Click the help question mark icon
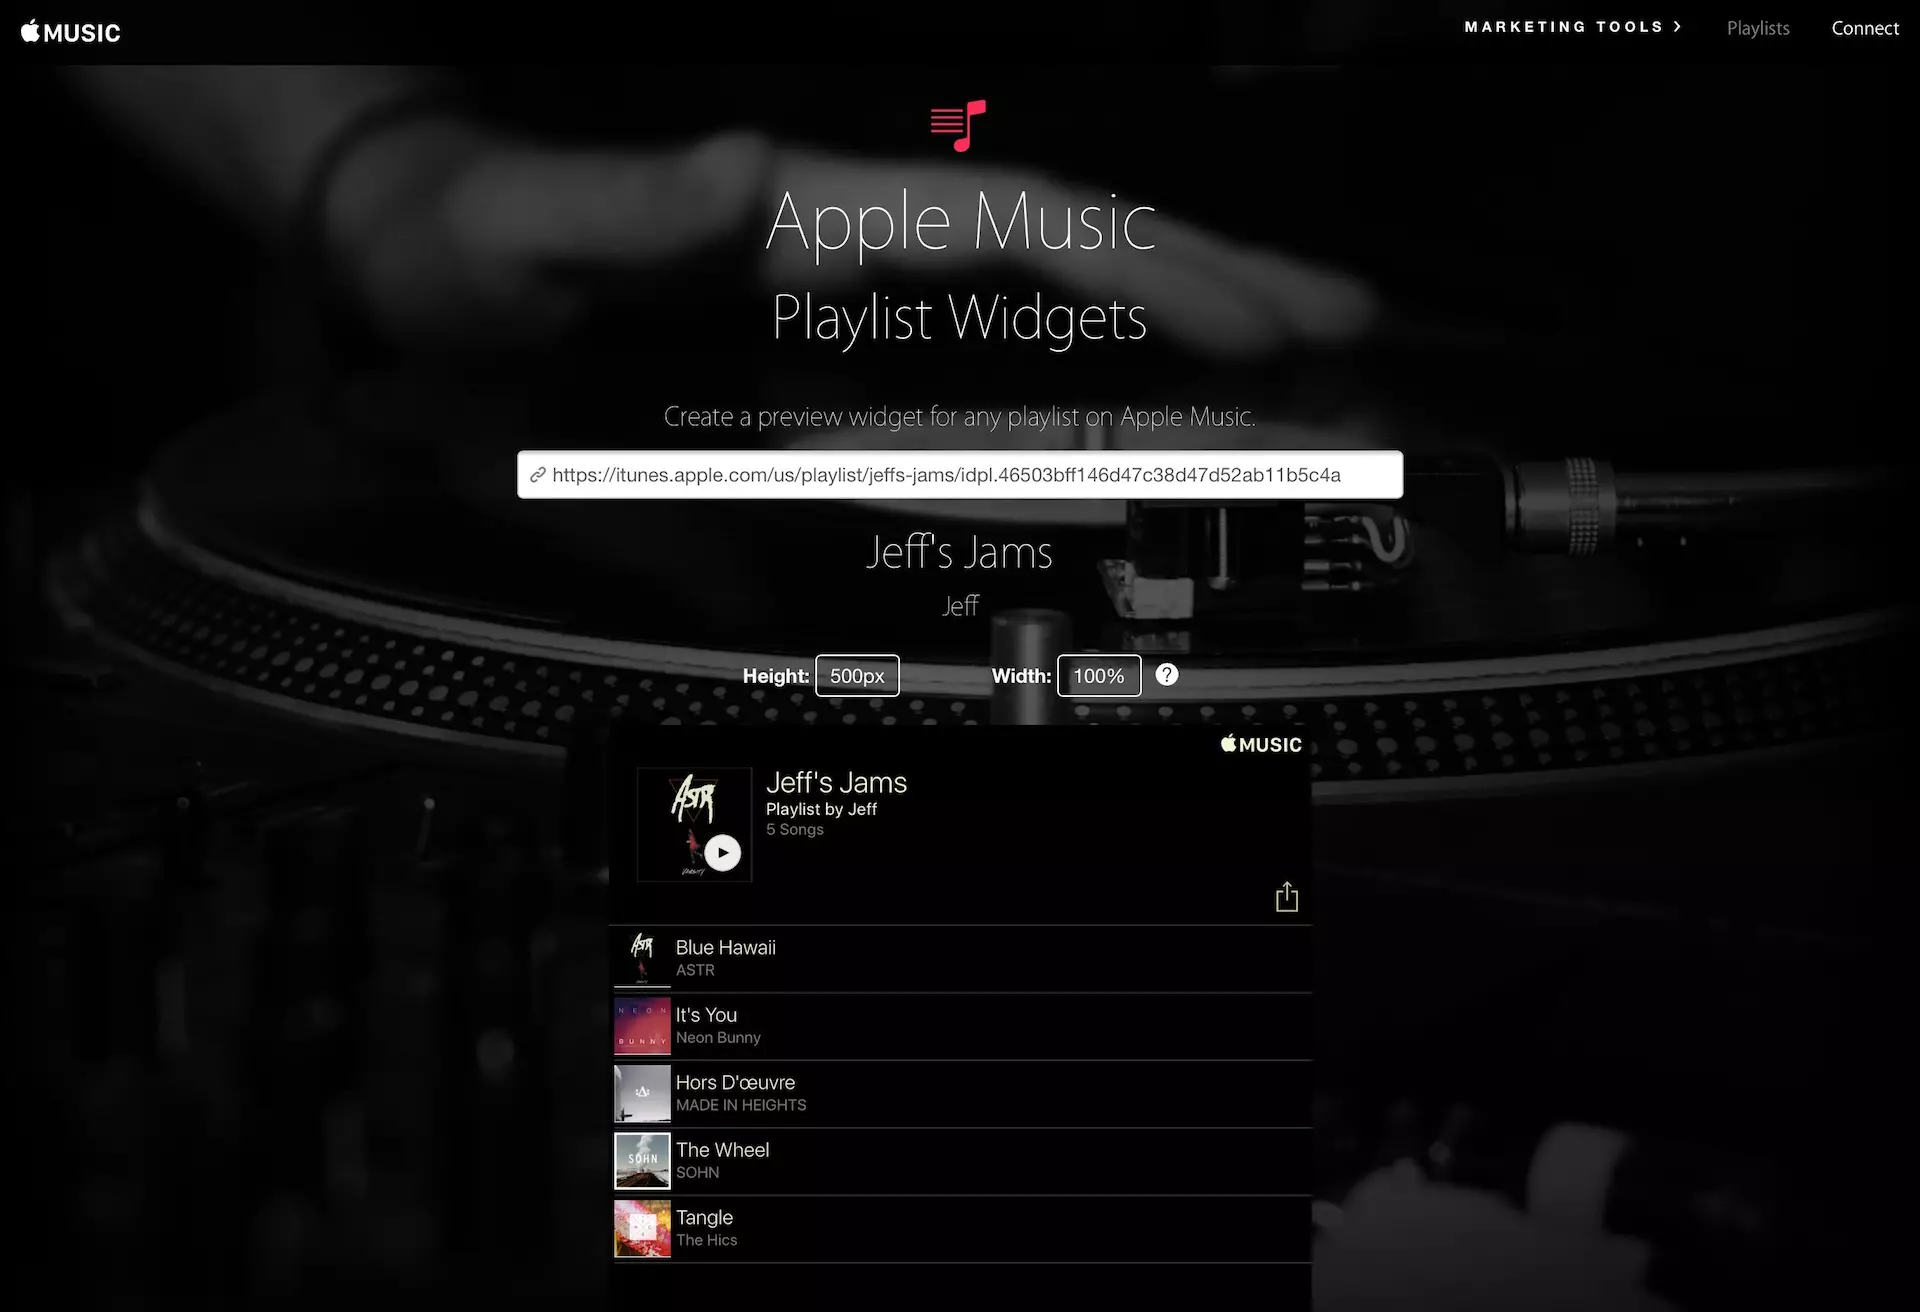Viewport: 1920px width, 1312px height. [1164, 674]
